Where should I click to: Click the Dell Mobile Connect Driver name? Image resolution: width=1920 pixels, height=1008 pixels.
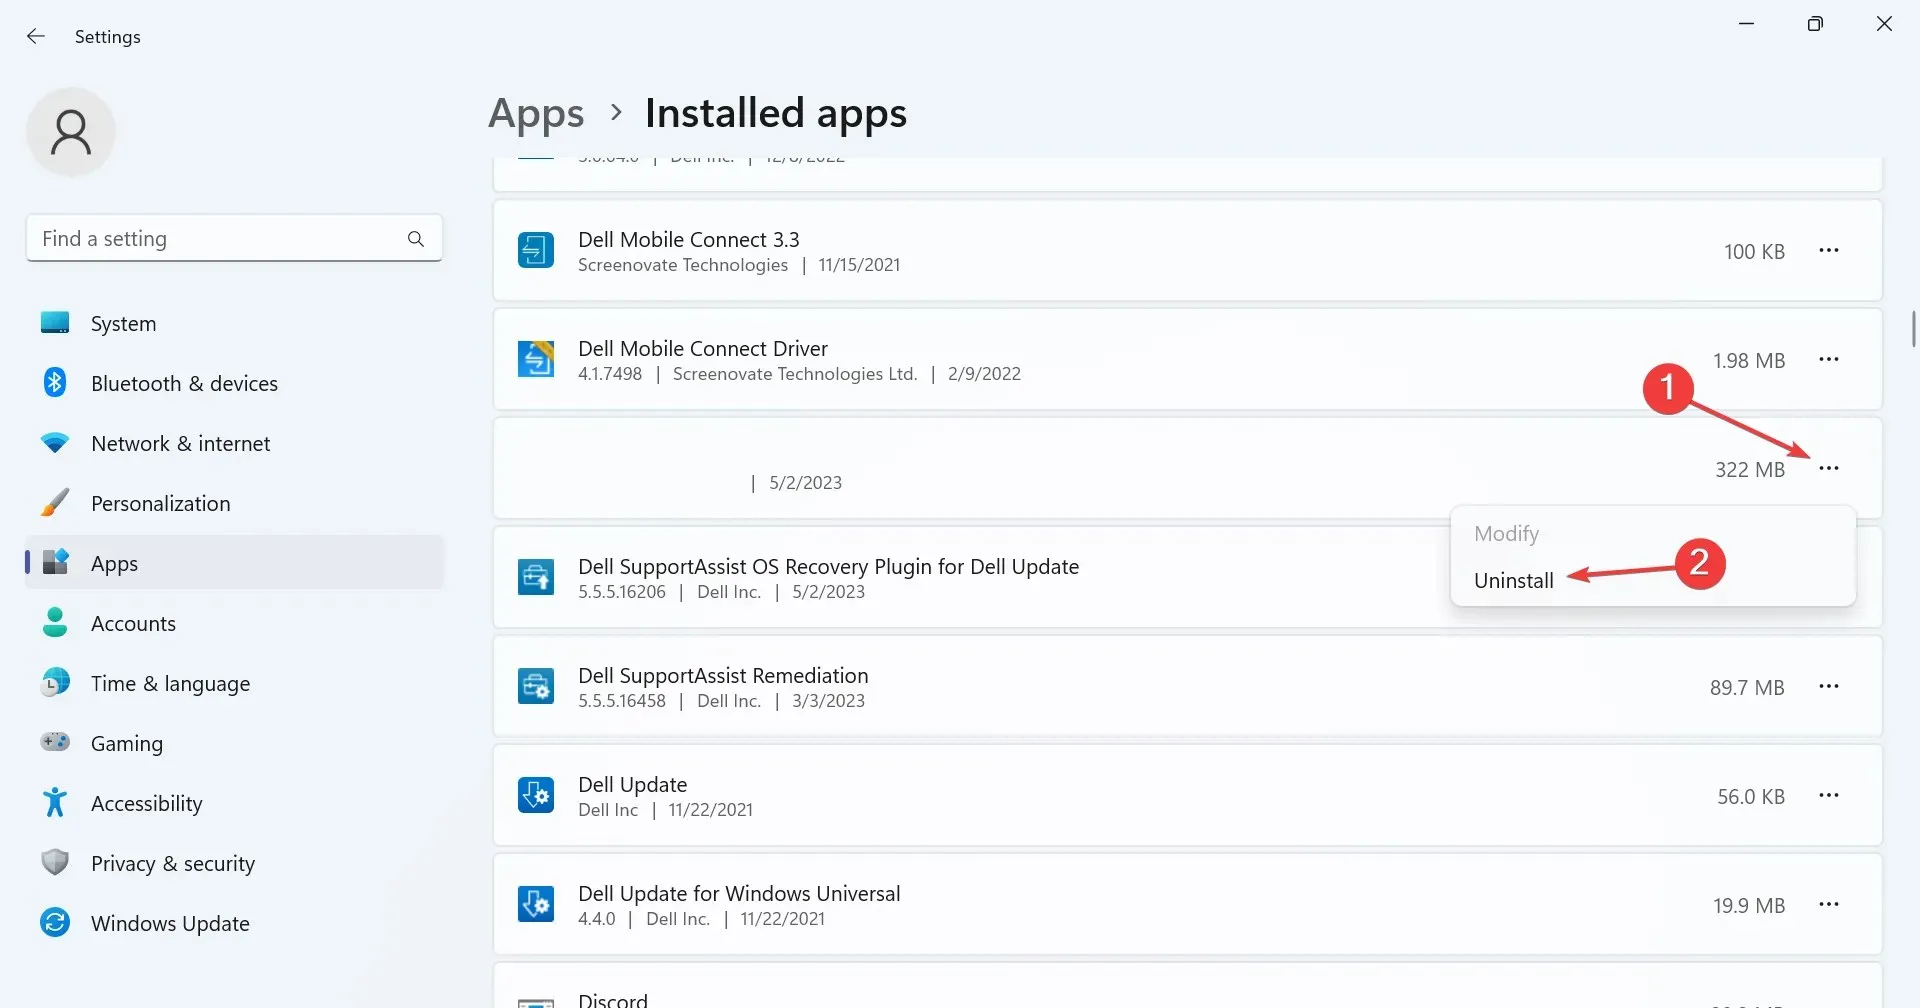click(702, 348)
